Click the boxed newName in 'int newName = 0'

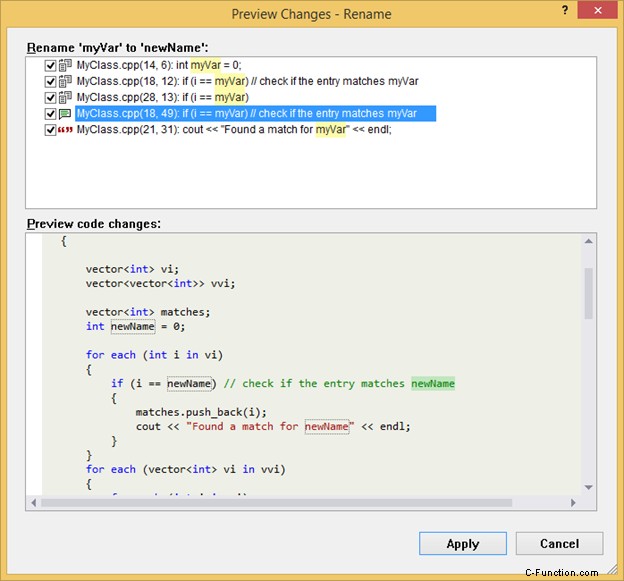[132, 326]
